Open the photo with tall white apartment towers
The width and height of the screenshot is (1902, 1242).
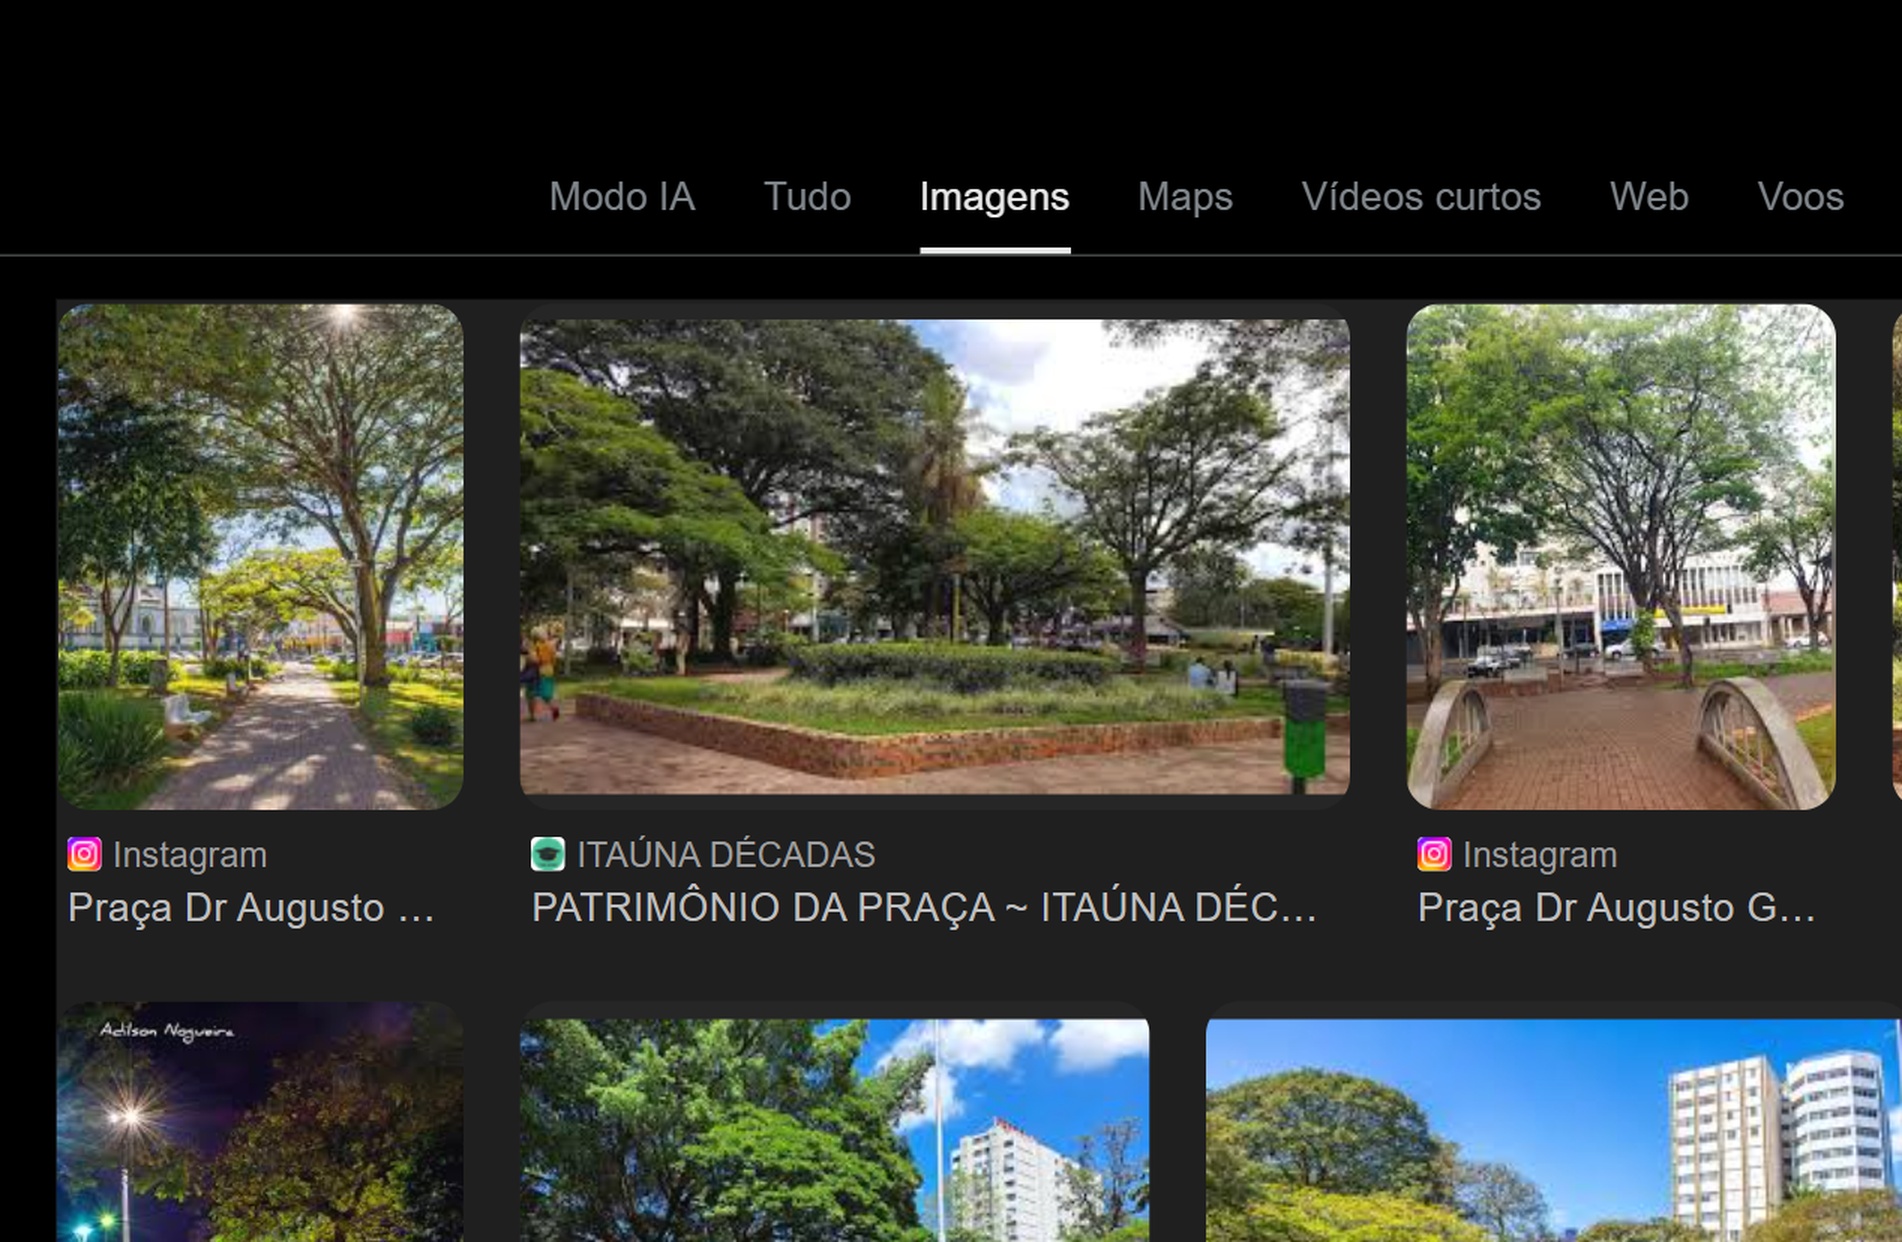(1552, 1130)
